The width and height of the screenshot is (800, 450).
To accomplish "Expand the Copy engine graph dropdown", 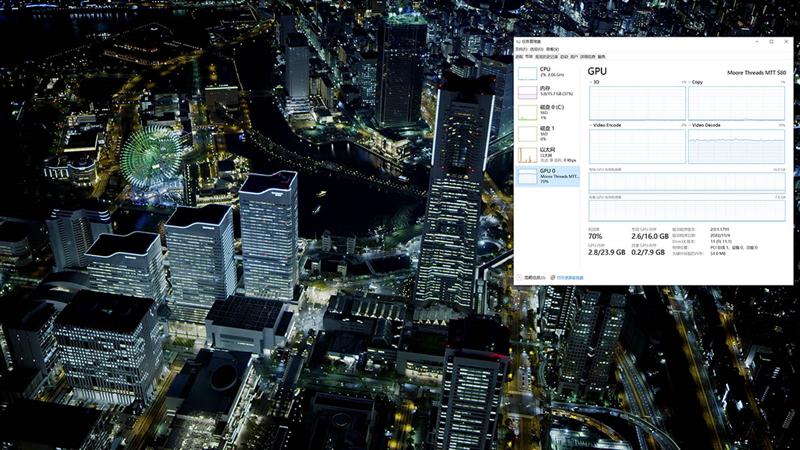I will (x=690, y=82).
